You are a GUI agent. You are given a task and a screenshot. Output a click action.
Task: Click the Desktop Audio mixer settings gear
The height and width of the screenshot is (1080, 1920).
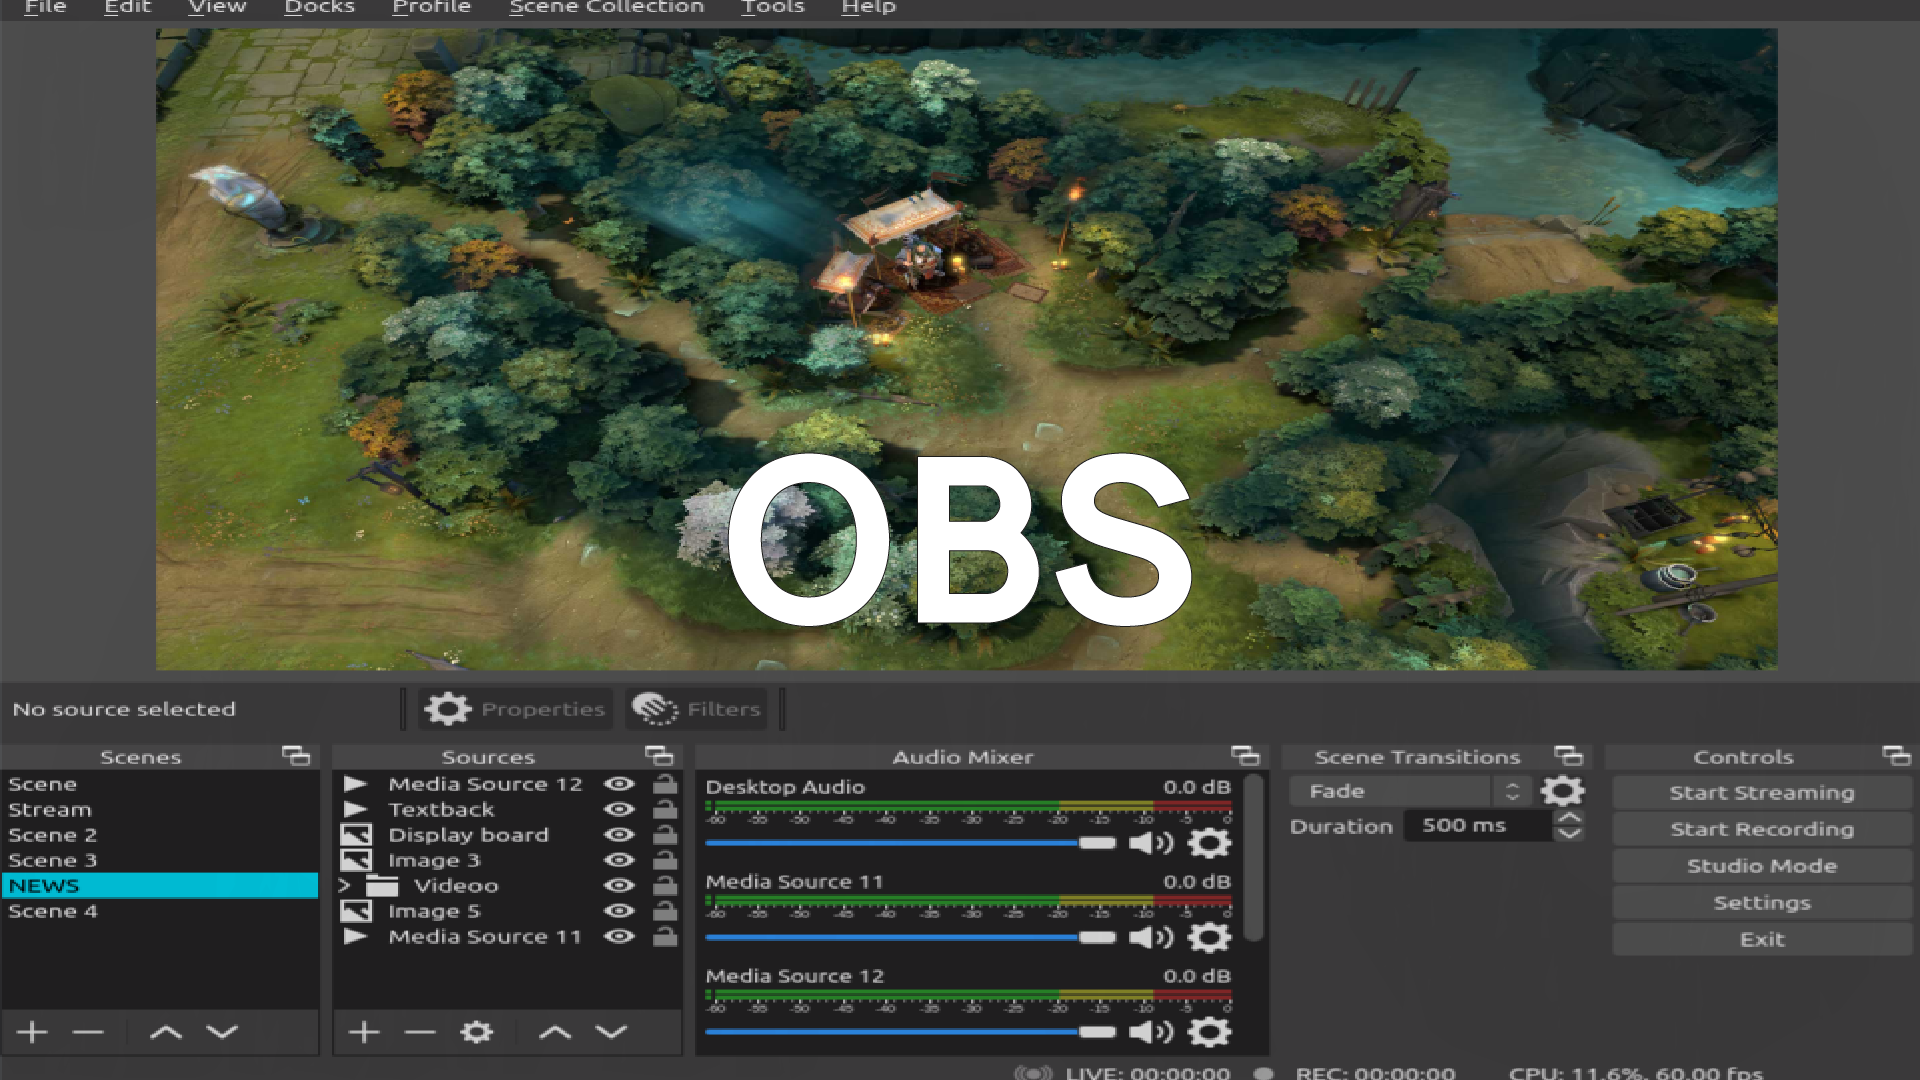1208,843
